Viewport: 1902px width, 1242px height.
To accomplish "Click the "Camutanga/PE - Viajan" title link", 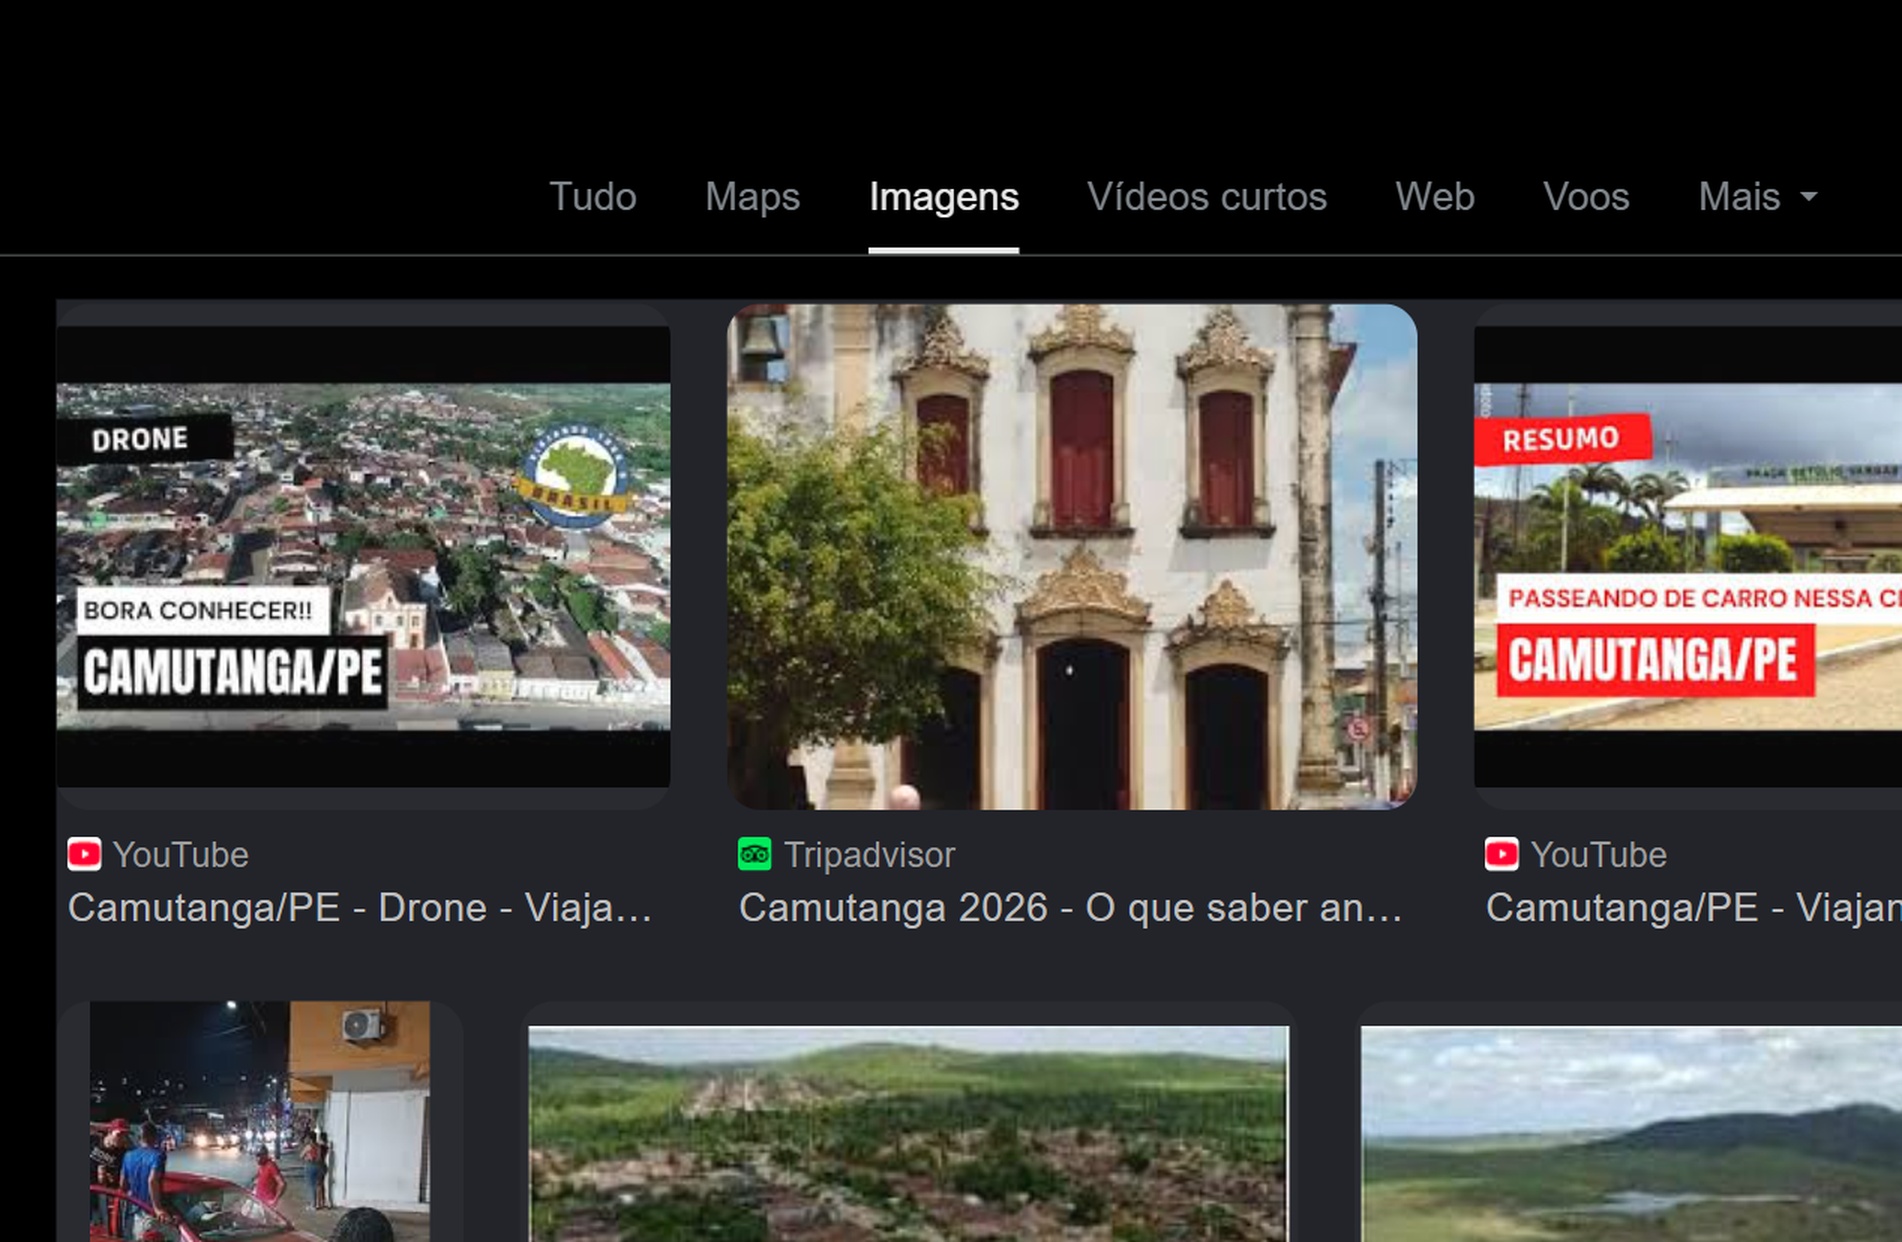I will point(1692,908).
